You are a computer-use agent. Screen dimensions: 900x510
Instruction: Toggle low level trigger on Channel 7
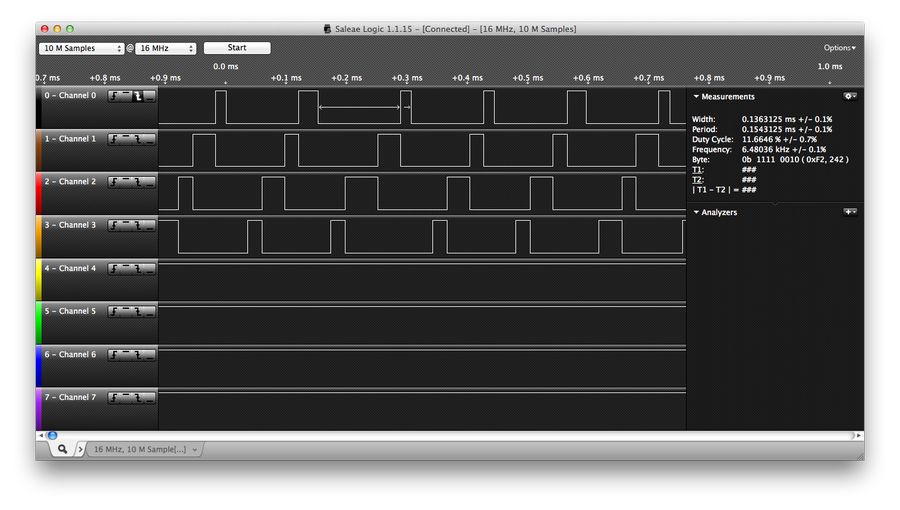(x=150, y=398)
